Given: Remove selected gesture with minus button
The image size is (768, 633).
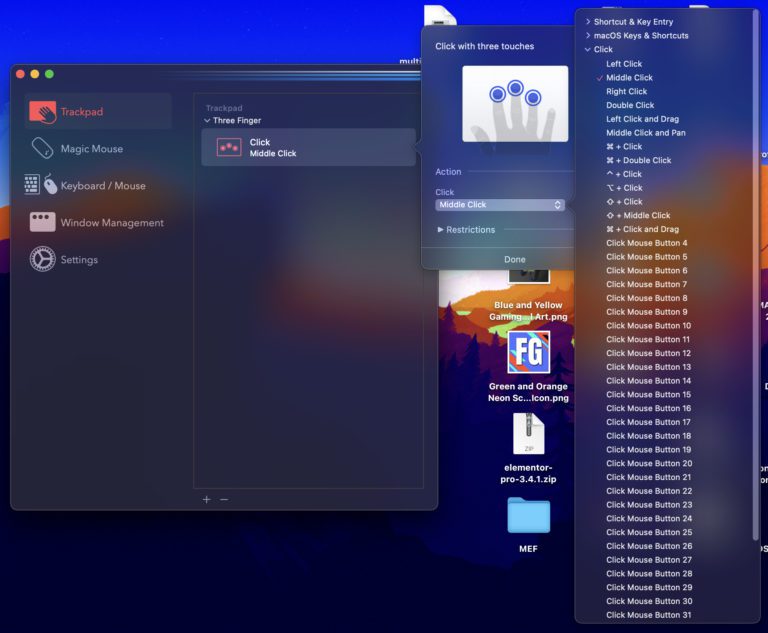Looking at the screenshot, I should pyautogui.click(x=224, y=499).
